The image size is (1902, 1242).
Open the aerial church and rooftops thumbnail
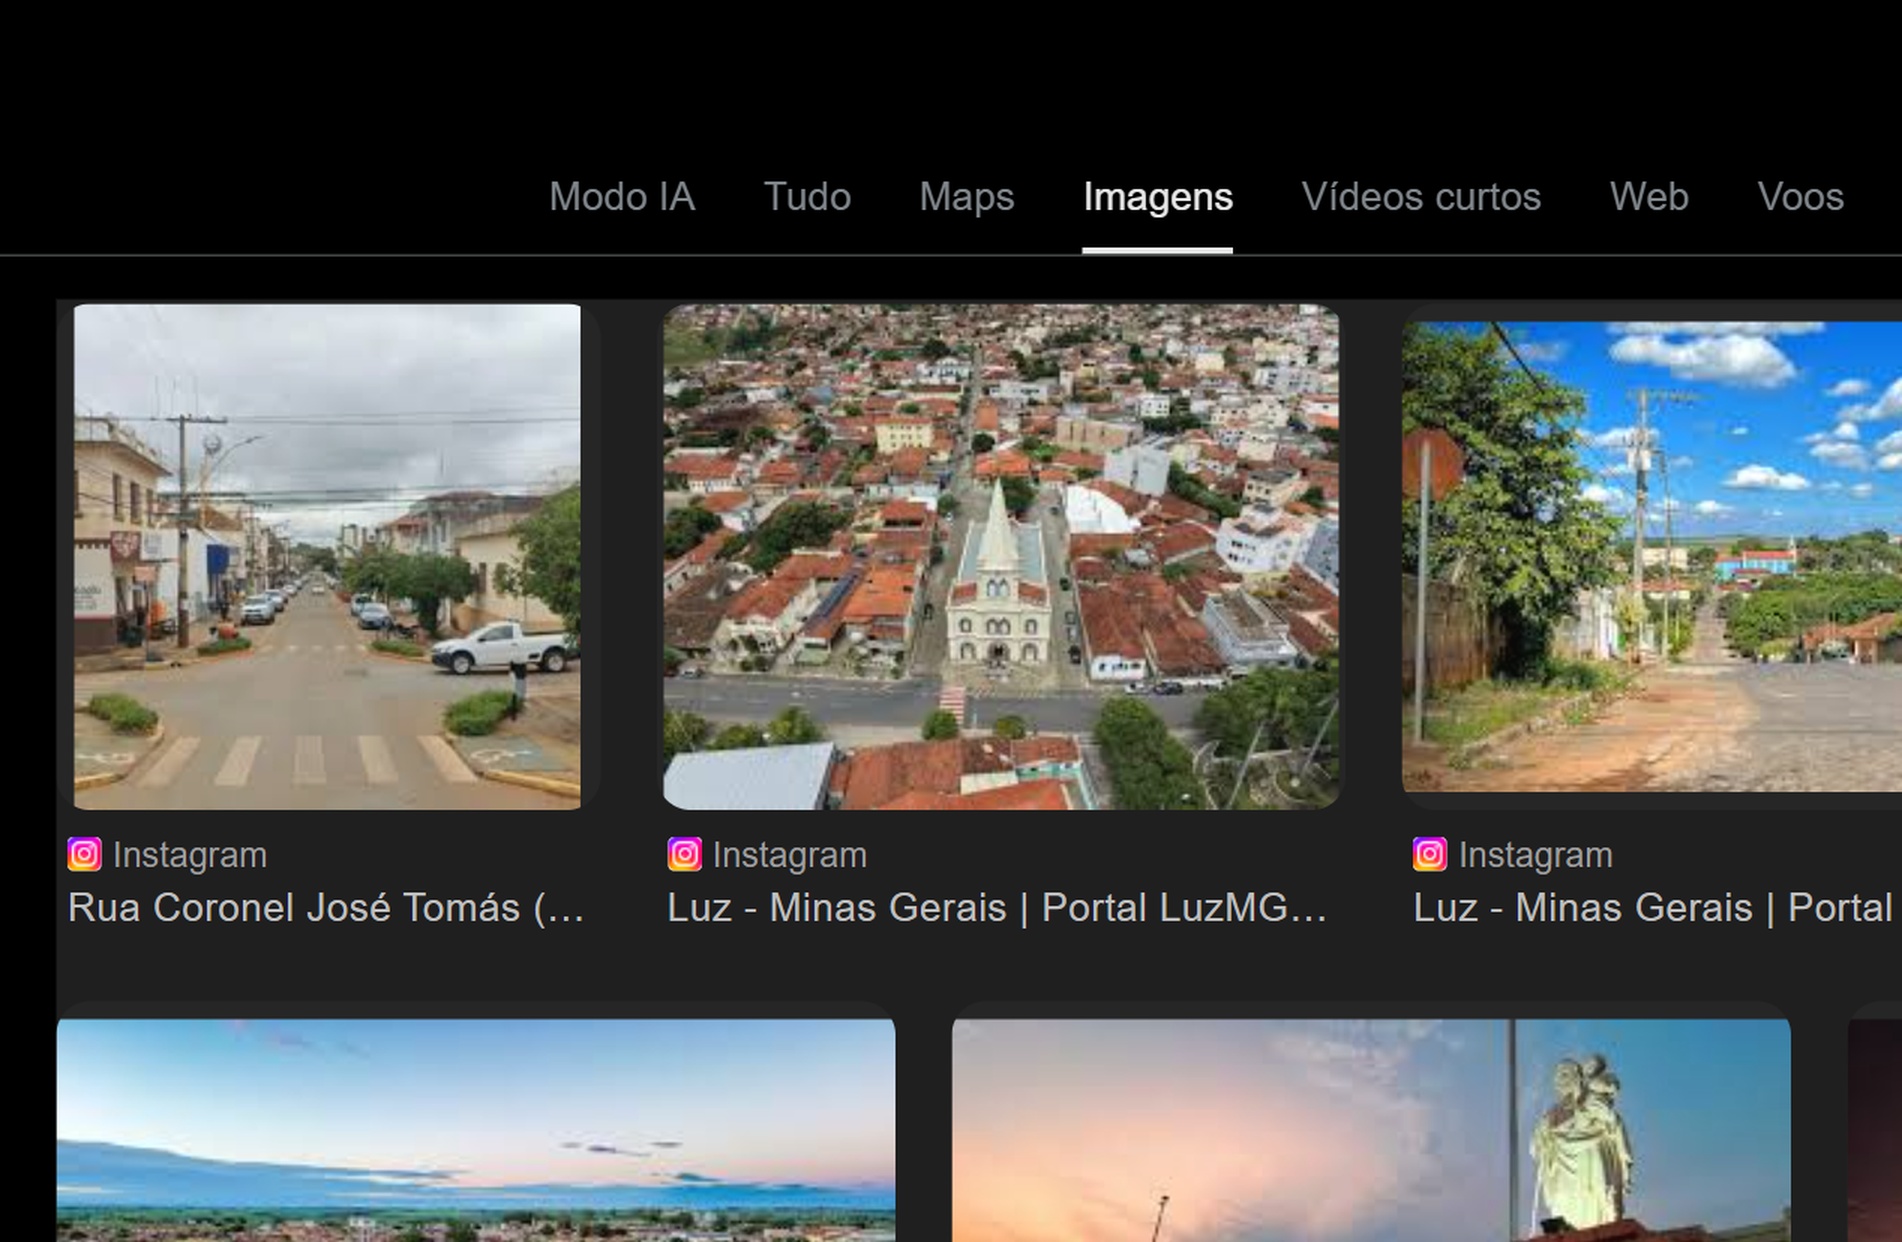click(x=1001, y=556)
